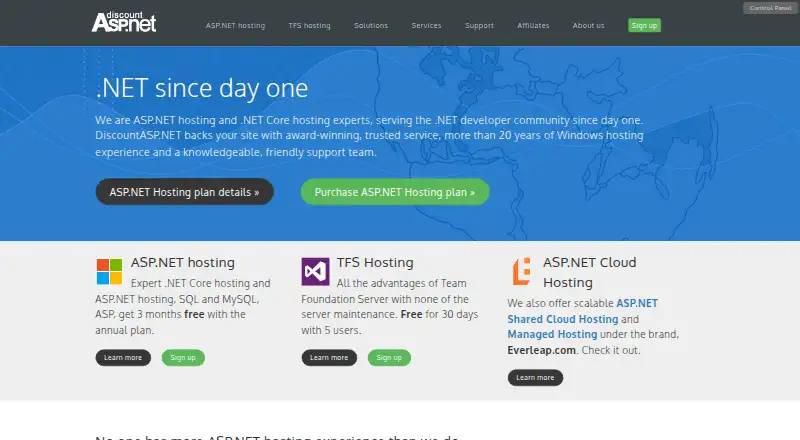Click Learn more under TFS Hosting
The width and height of the screenshot is (800, 440).
(x=329, y=358)
